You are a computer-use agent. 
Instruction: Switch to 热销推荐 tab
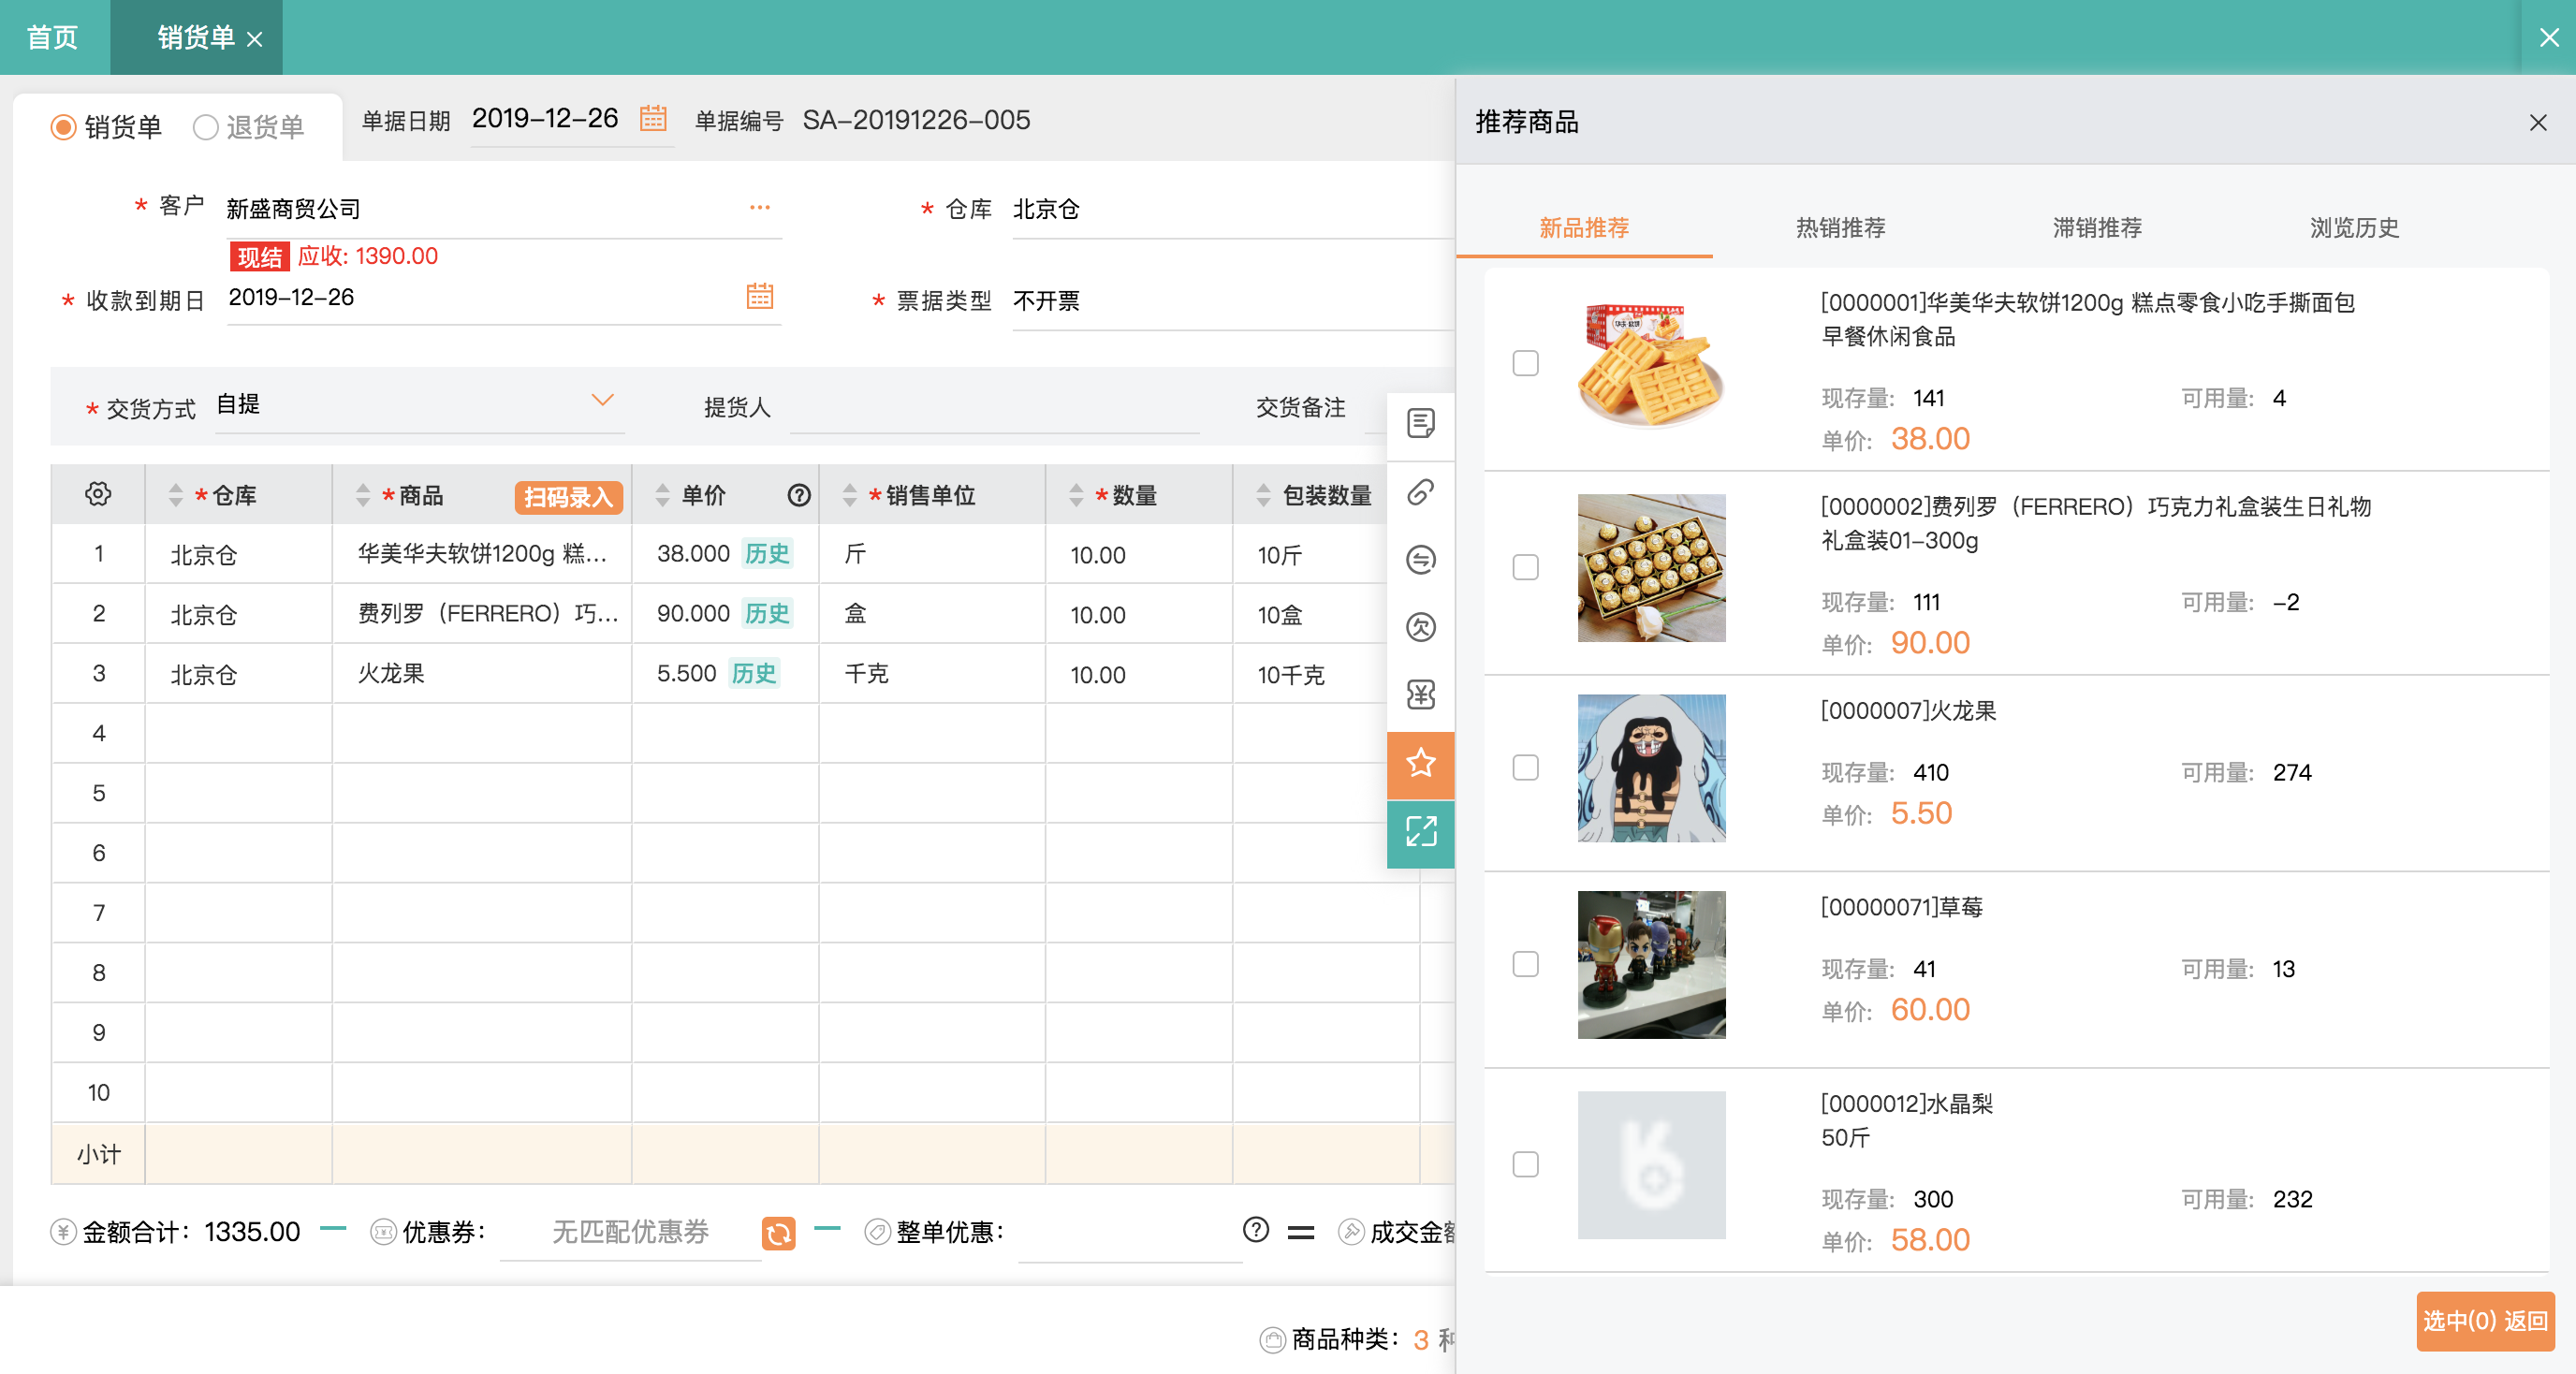[1840, 223]
